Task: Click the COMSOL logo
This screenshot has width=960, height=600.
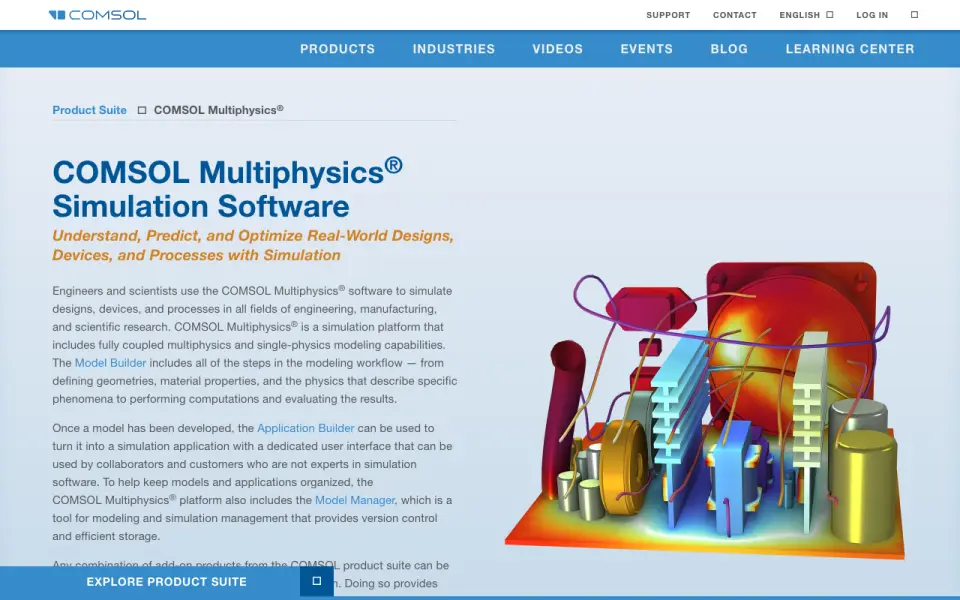Action: pos(97,15)
